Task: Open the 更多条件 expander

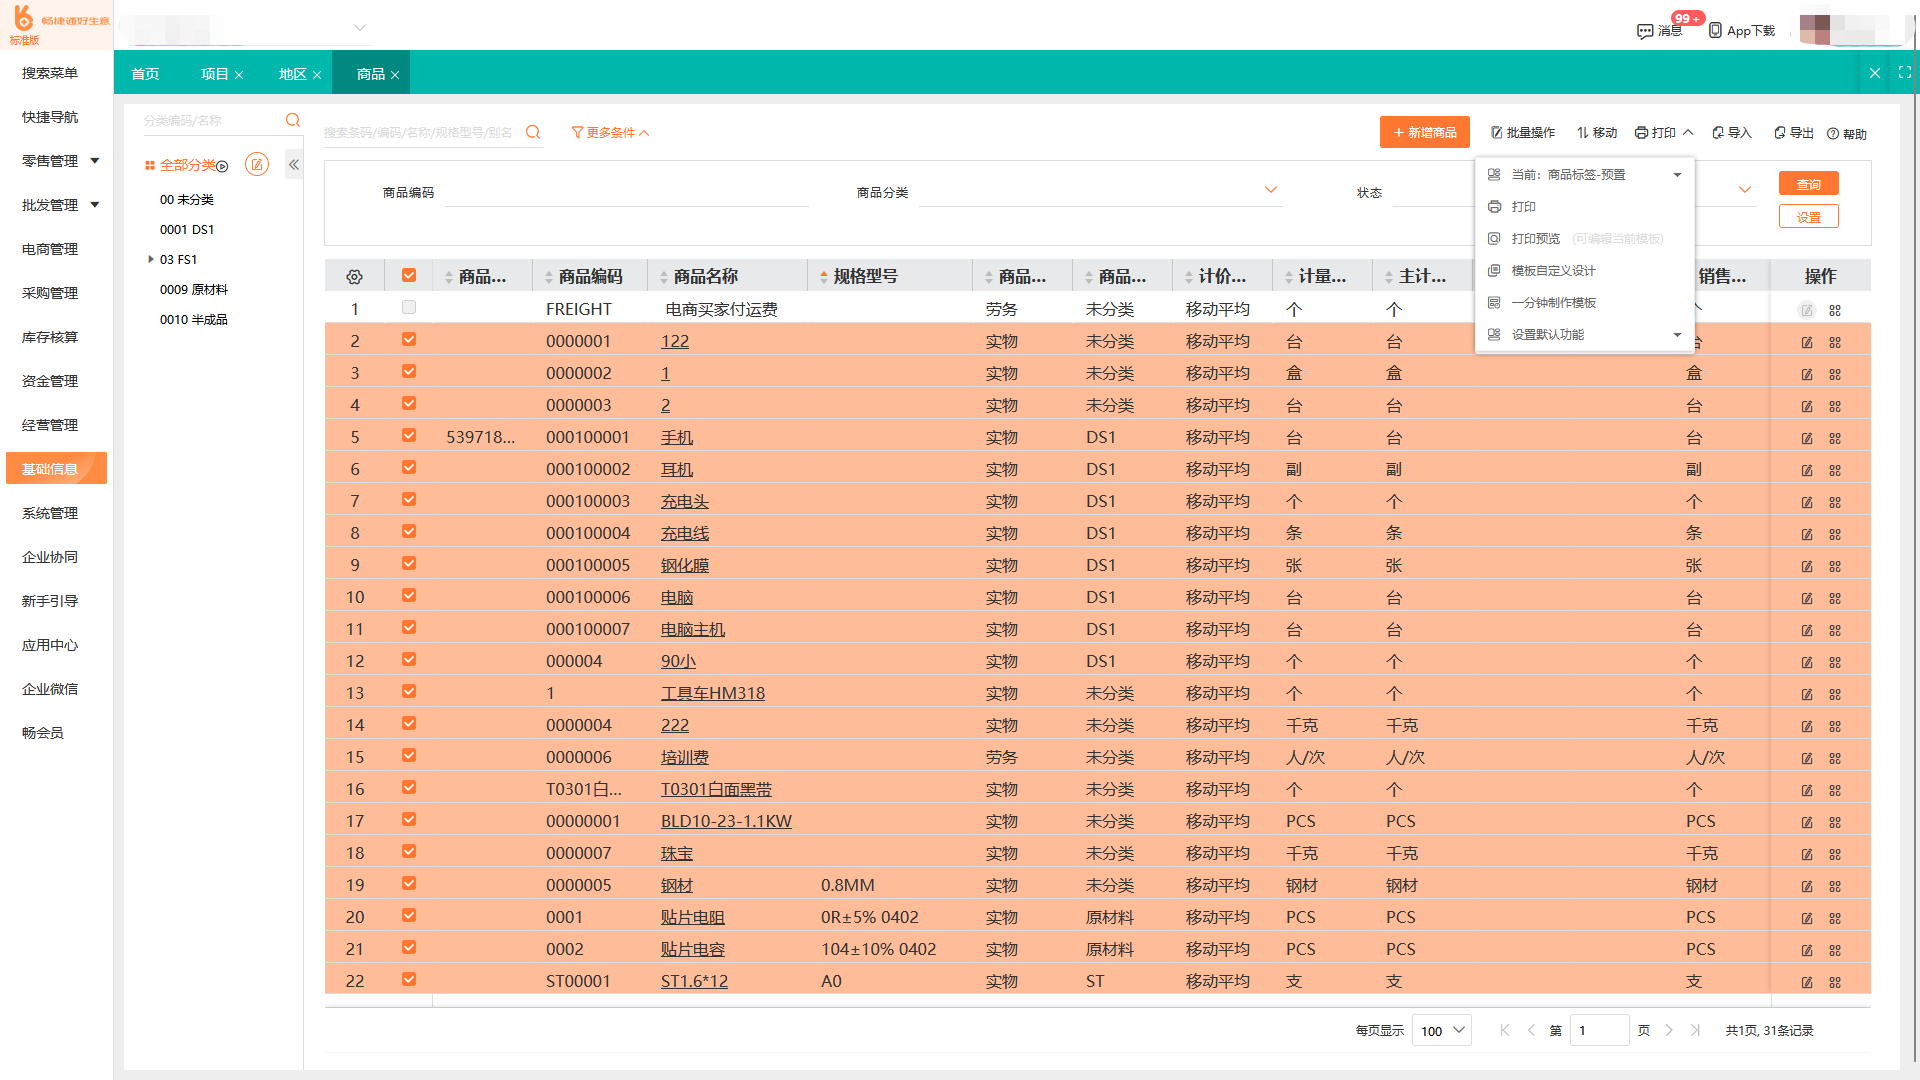Action: tap(613, 131)
